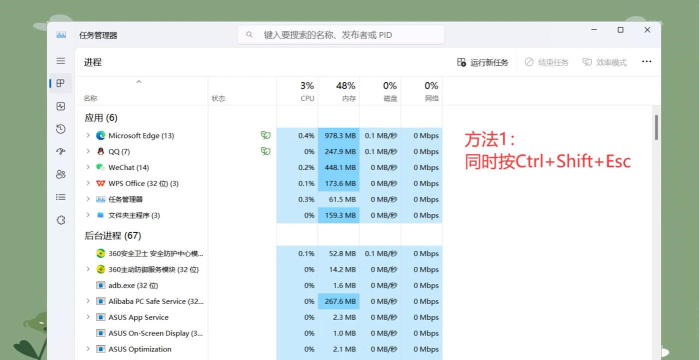This screenshot has width=699, height=360.
Task: Sort by the 网络 column header
Action: click(432, 98)
